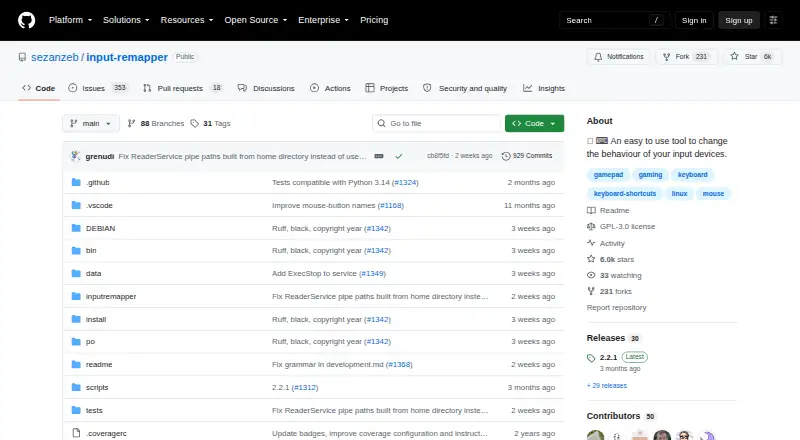Open the .github folder icon
This screenshot has width=800, height=440.
coord(76,182)
